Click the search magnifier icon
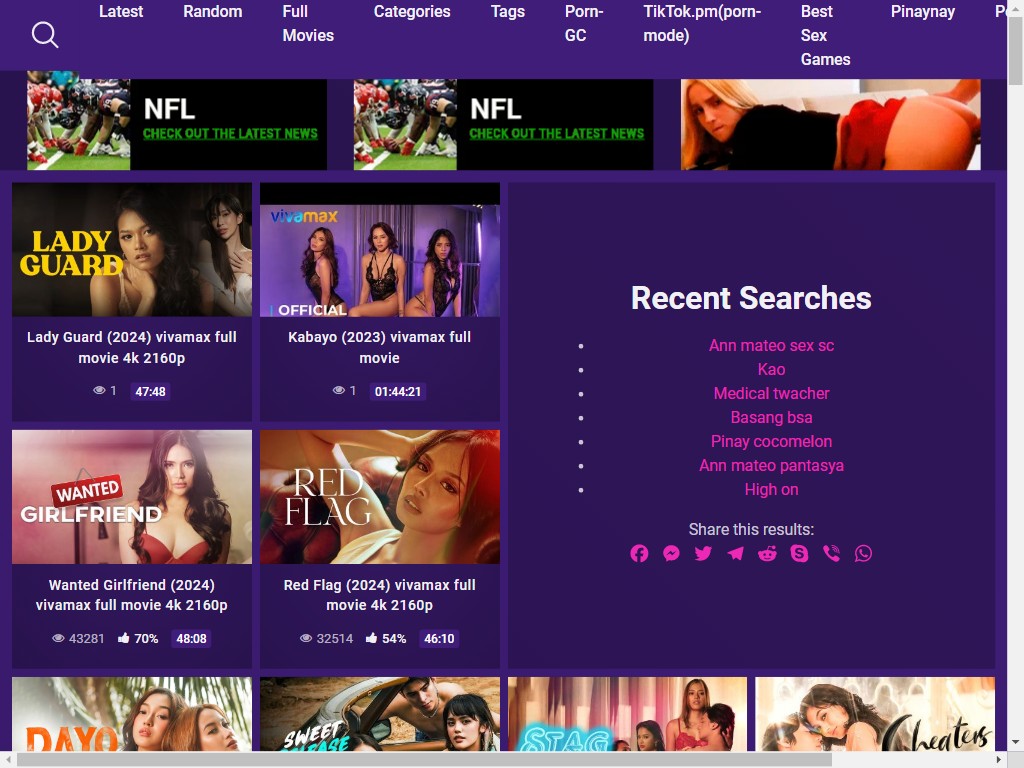 (45, 35)
